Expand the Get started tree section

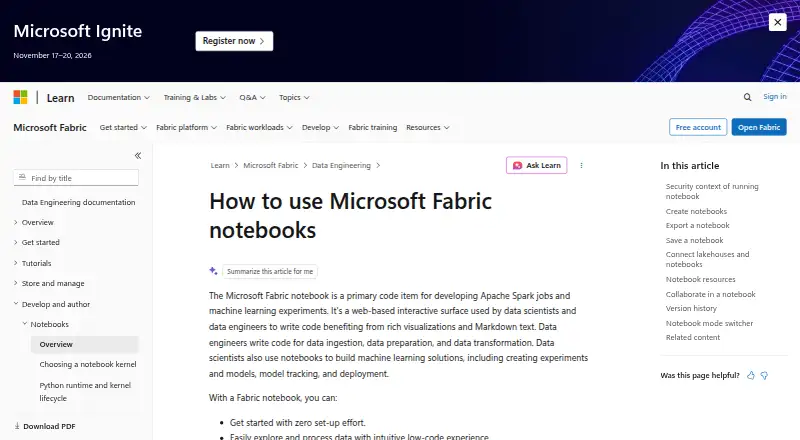pos(37,242)
